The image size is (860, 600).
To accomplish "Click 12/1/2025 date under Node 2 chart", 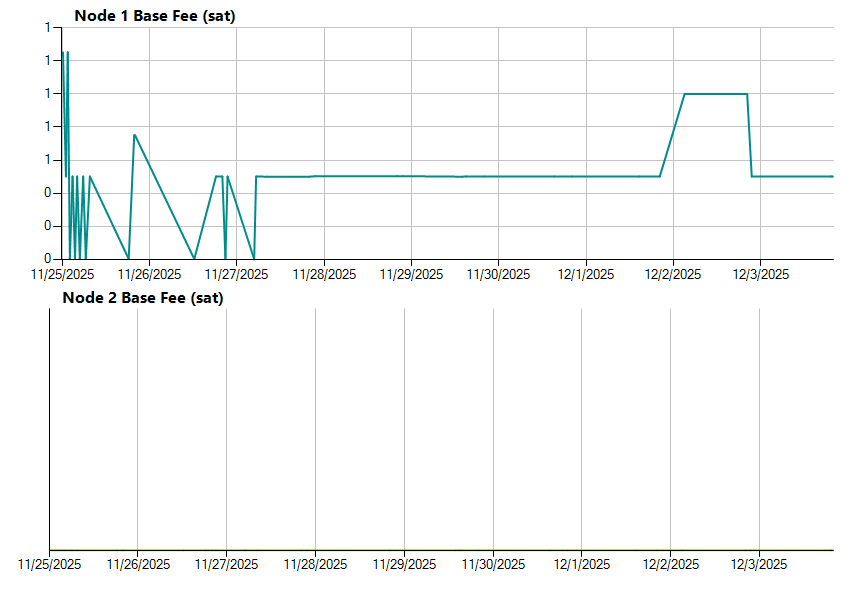I will click(581, 564).
